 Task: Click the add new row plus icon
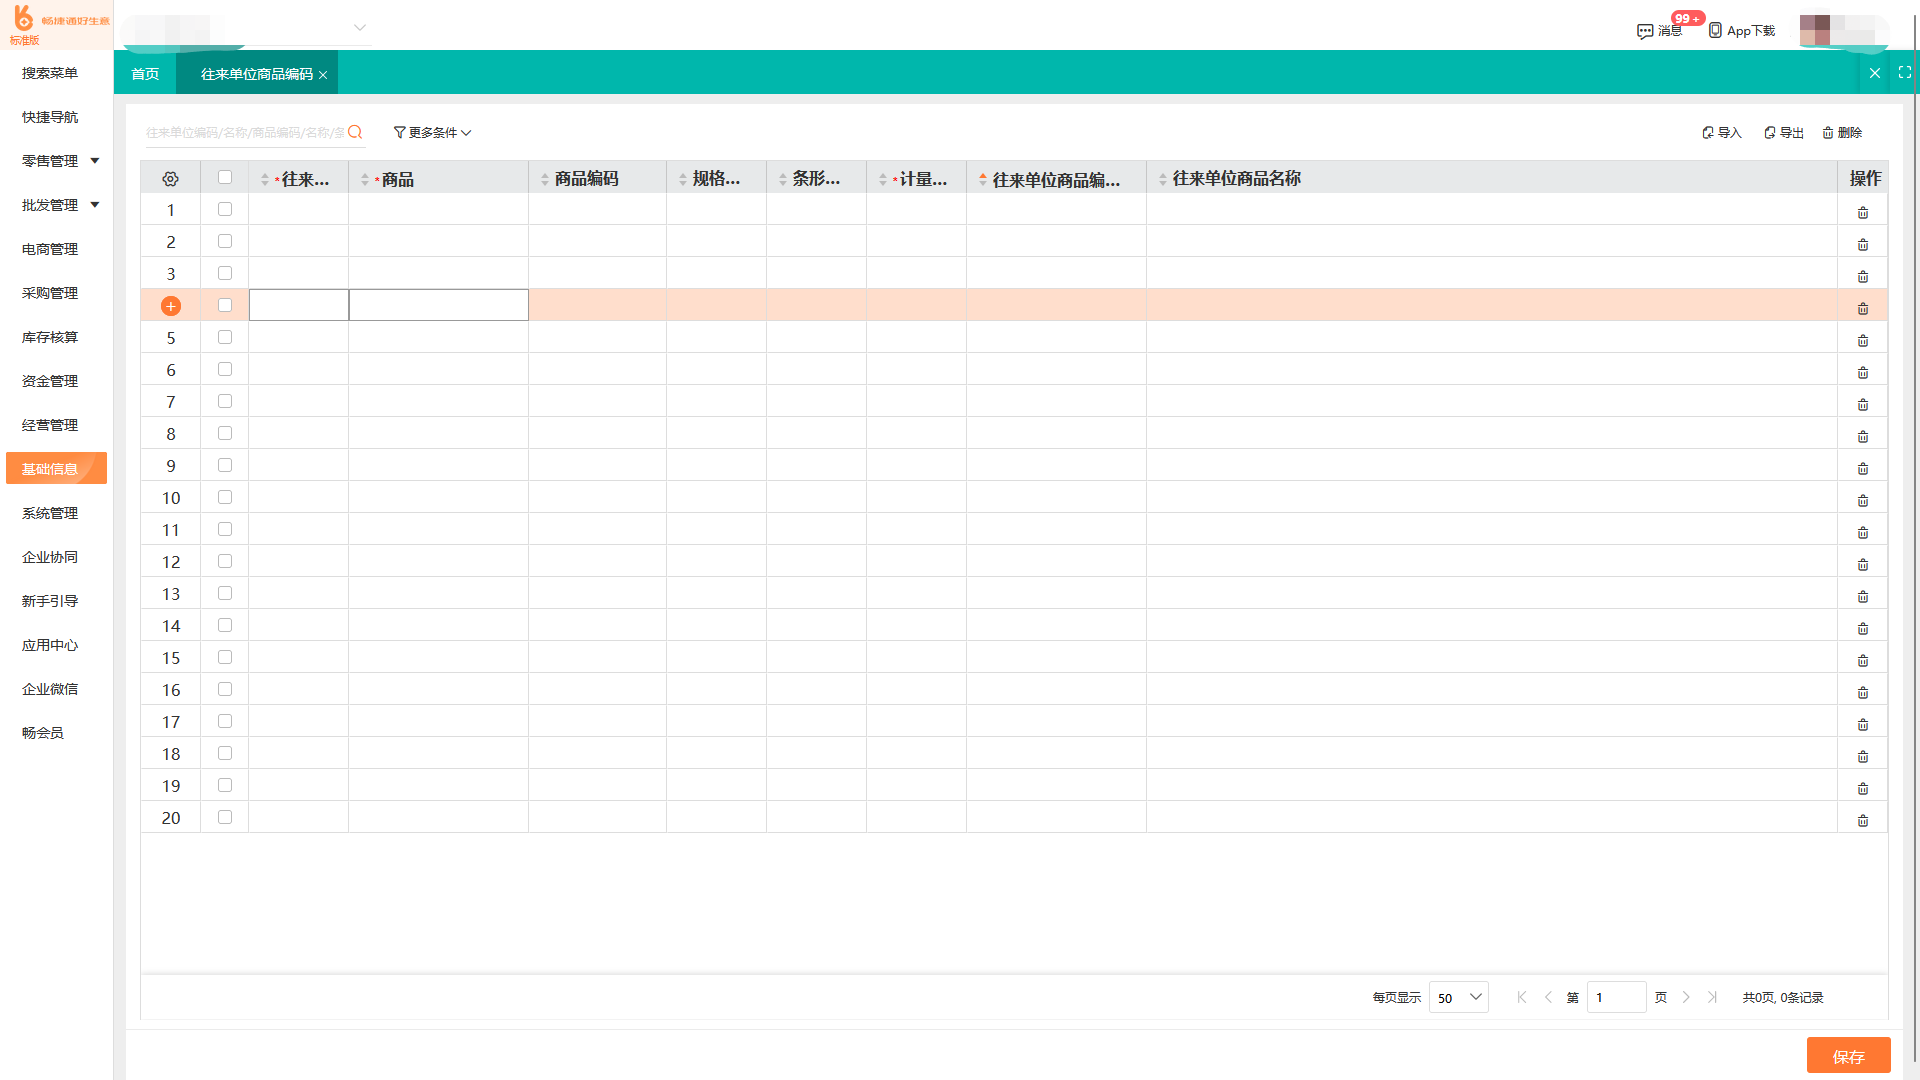(170, 305)
